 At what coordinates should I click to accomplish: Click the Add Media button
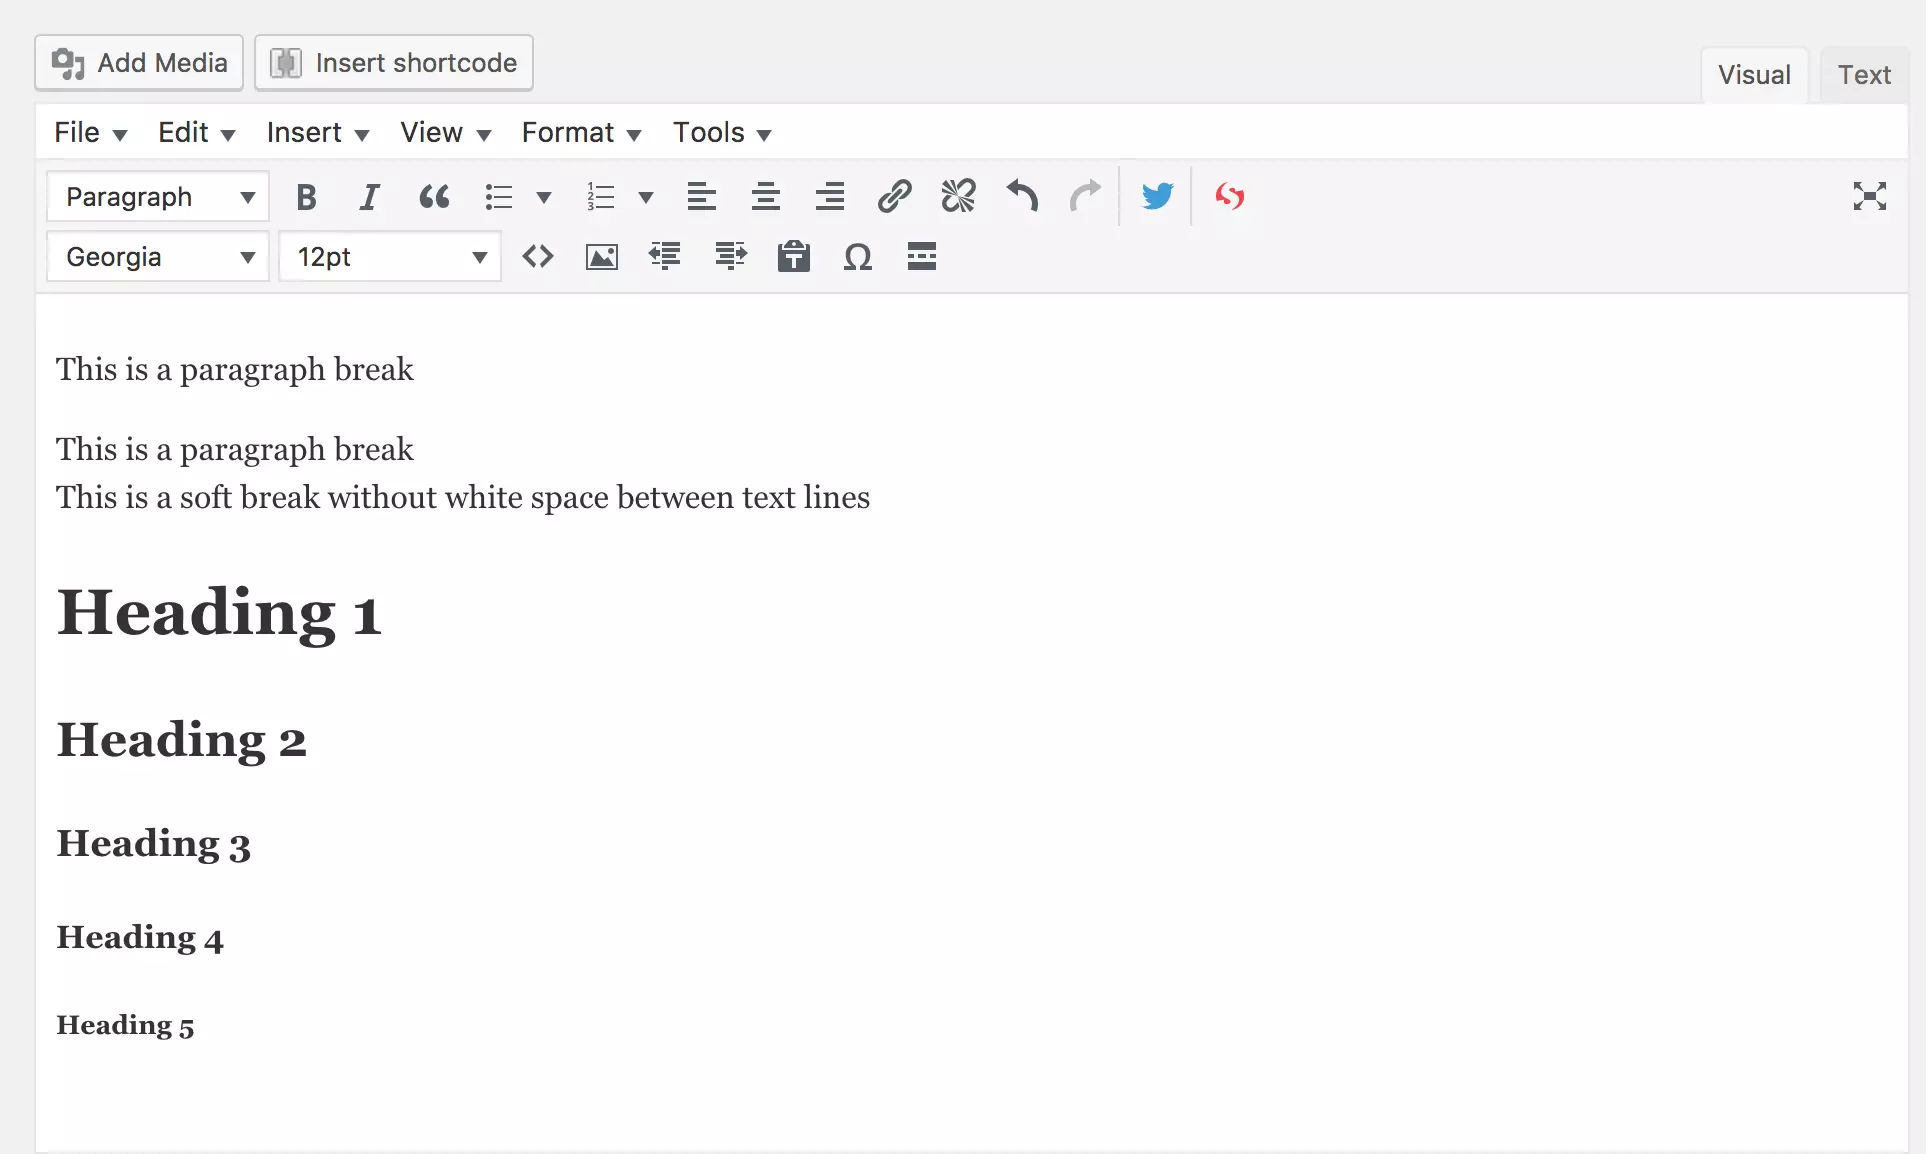click(x=137, y=62)
